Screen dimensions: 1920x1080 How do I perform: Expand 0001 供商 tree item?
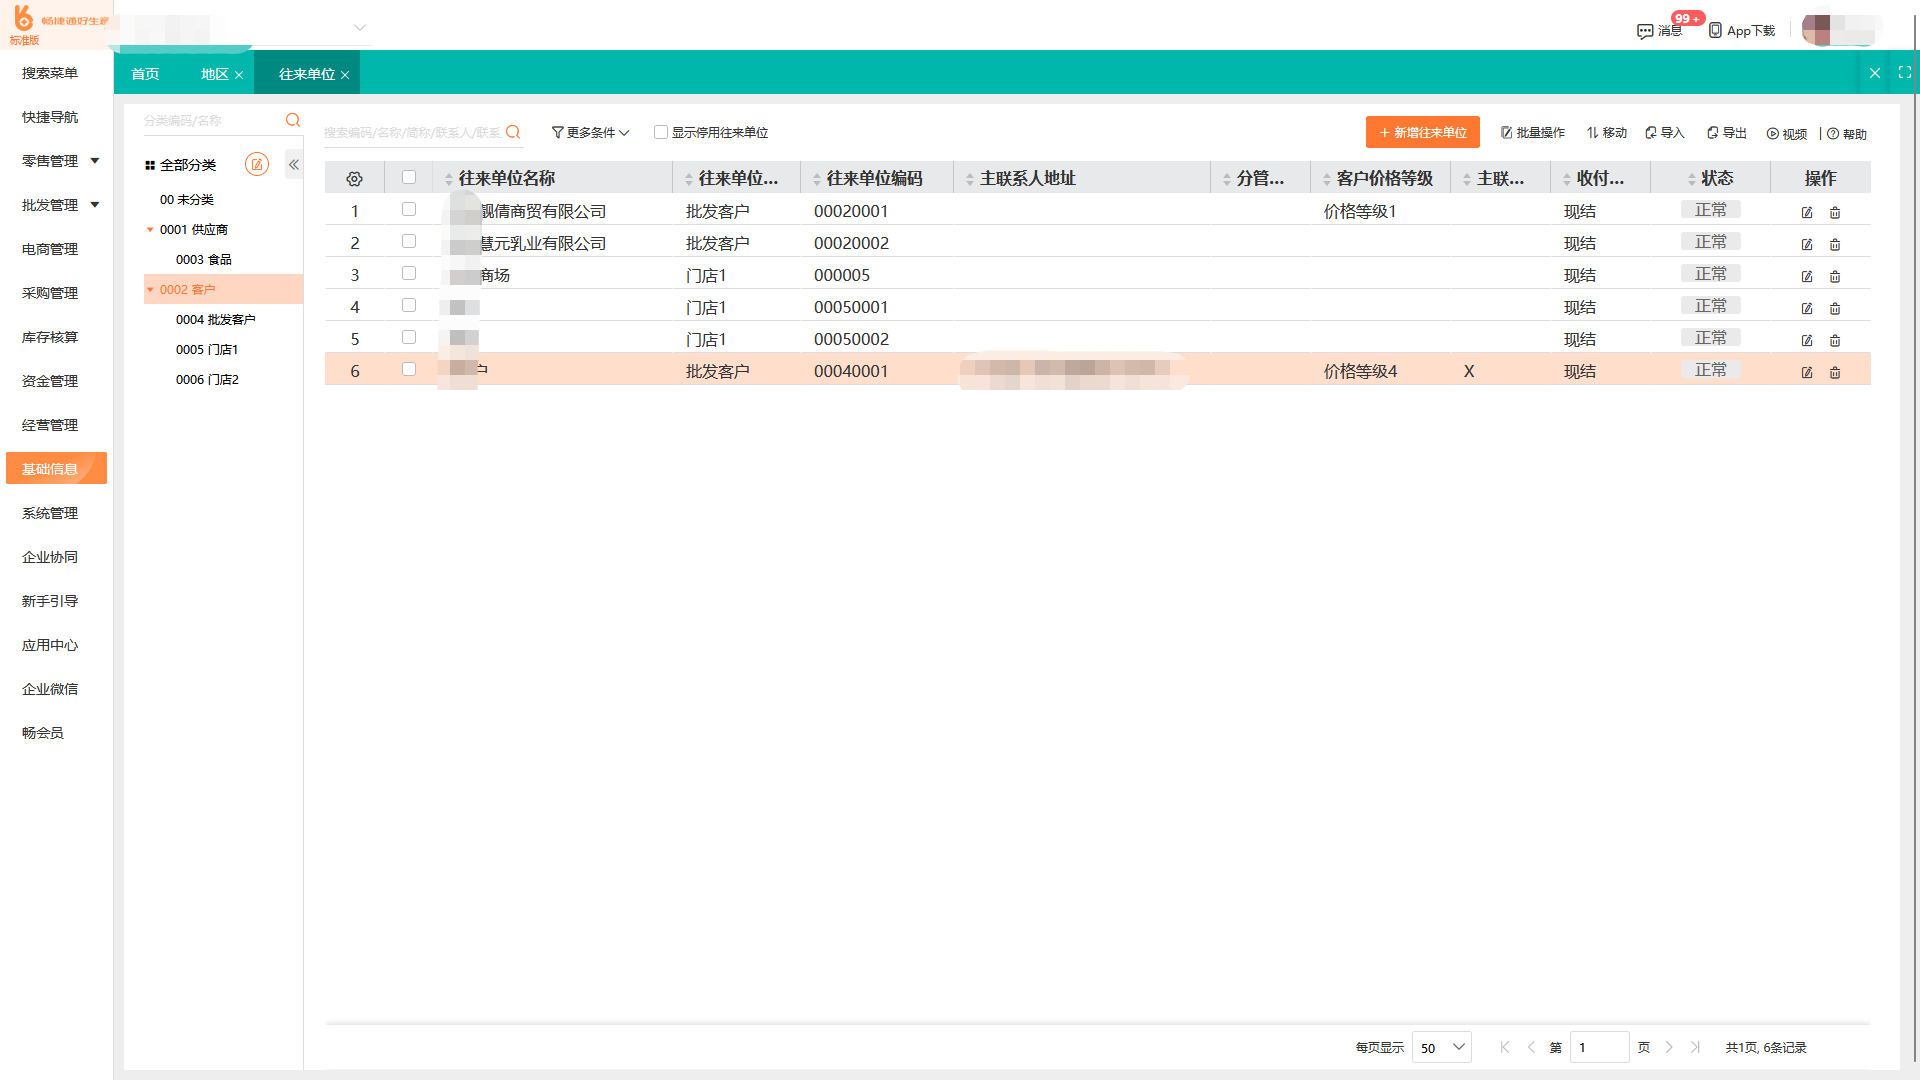(x=149, y=228)
